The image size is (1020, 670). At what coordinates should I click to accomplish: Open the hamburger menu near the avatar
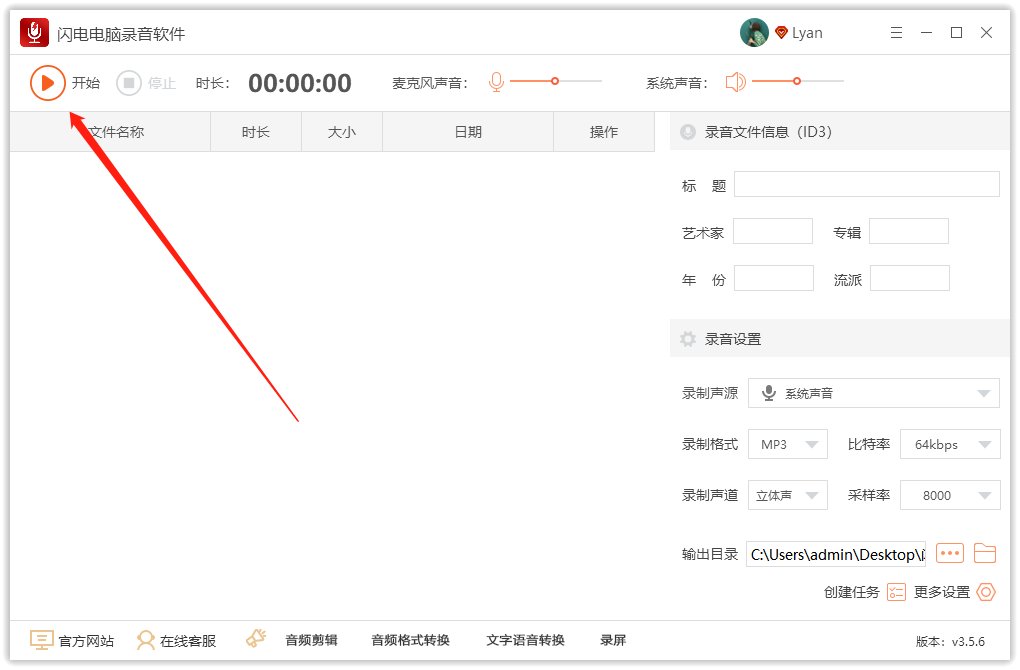point(896,31)
